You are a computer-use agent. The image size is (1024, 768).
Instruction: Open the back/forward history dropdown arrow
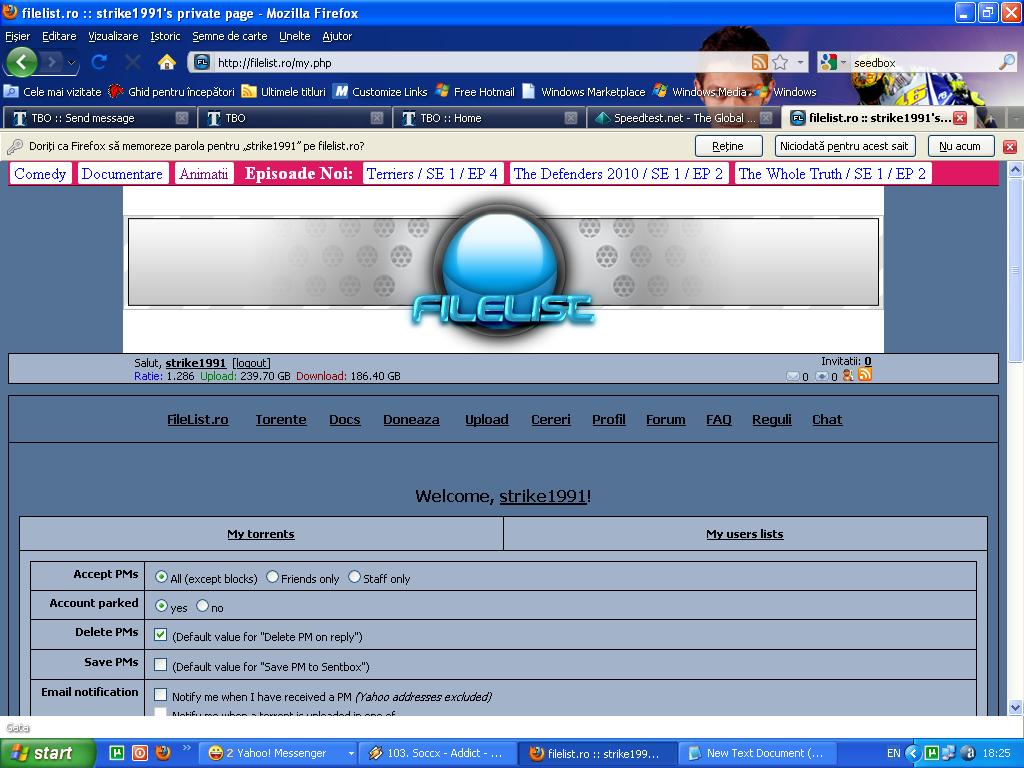[x=71, y=62]
